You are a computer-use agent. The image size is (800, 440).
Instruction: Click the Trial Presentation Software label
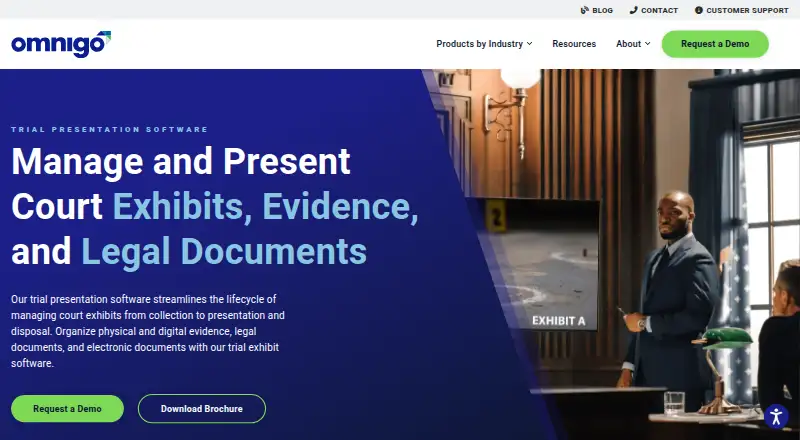(x=110, y=130)
